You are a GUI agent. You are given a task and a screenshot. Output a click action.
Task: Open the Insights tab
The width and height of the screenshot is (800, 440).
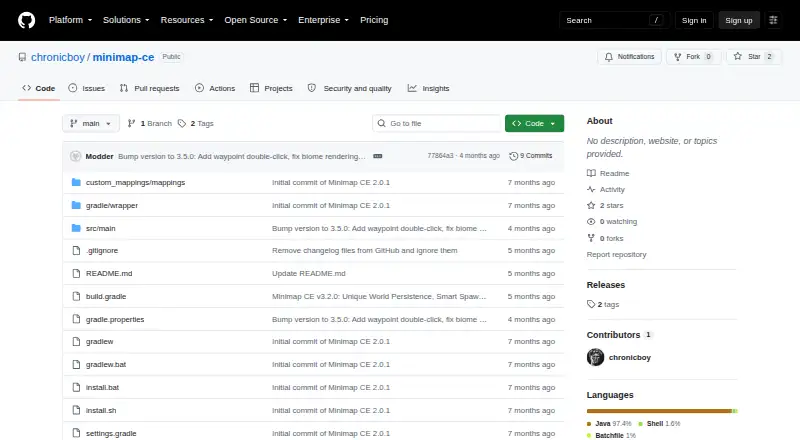(x=429, y=88)
